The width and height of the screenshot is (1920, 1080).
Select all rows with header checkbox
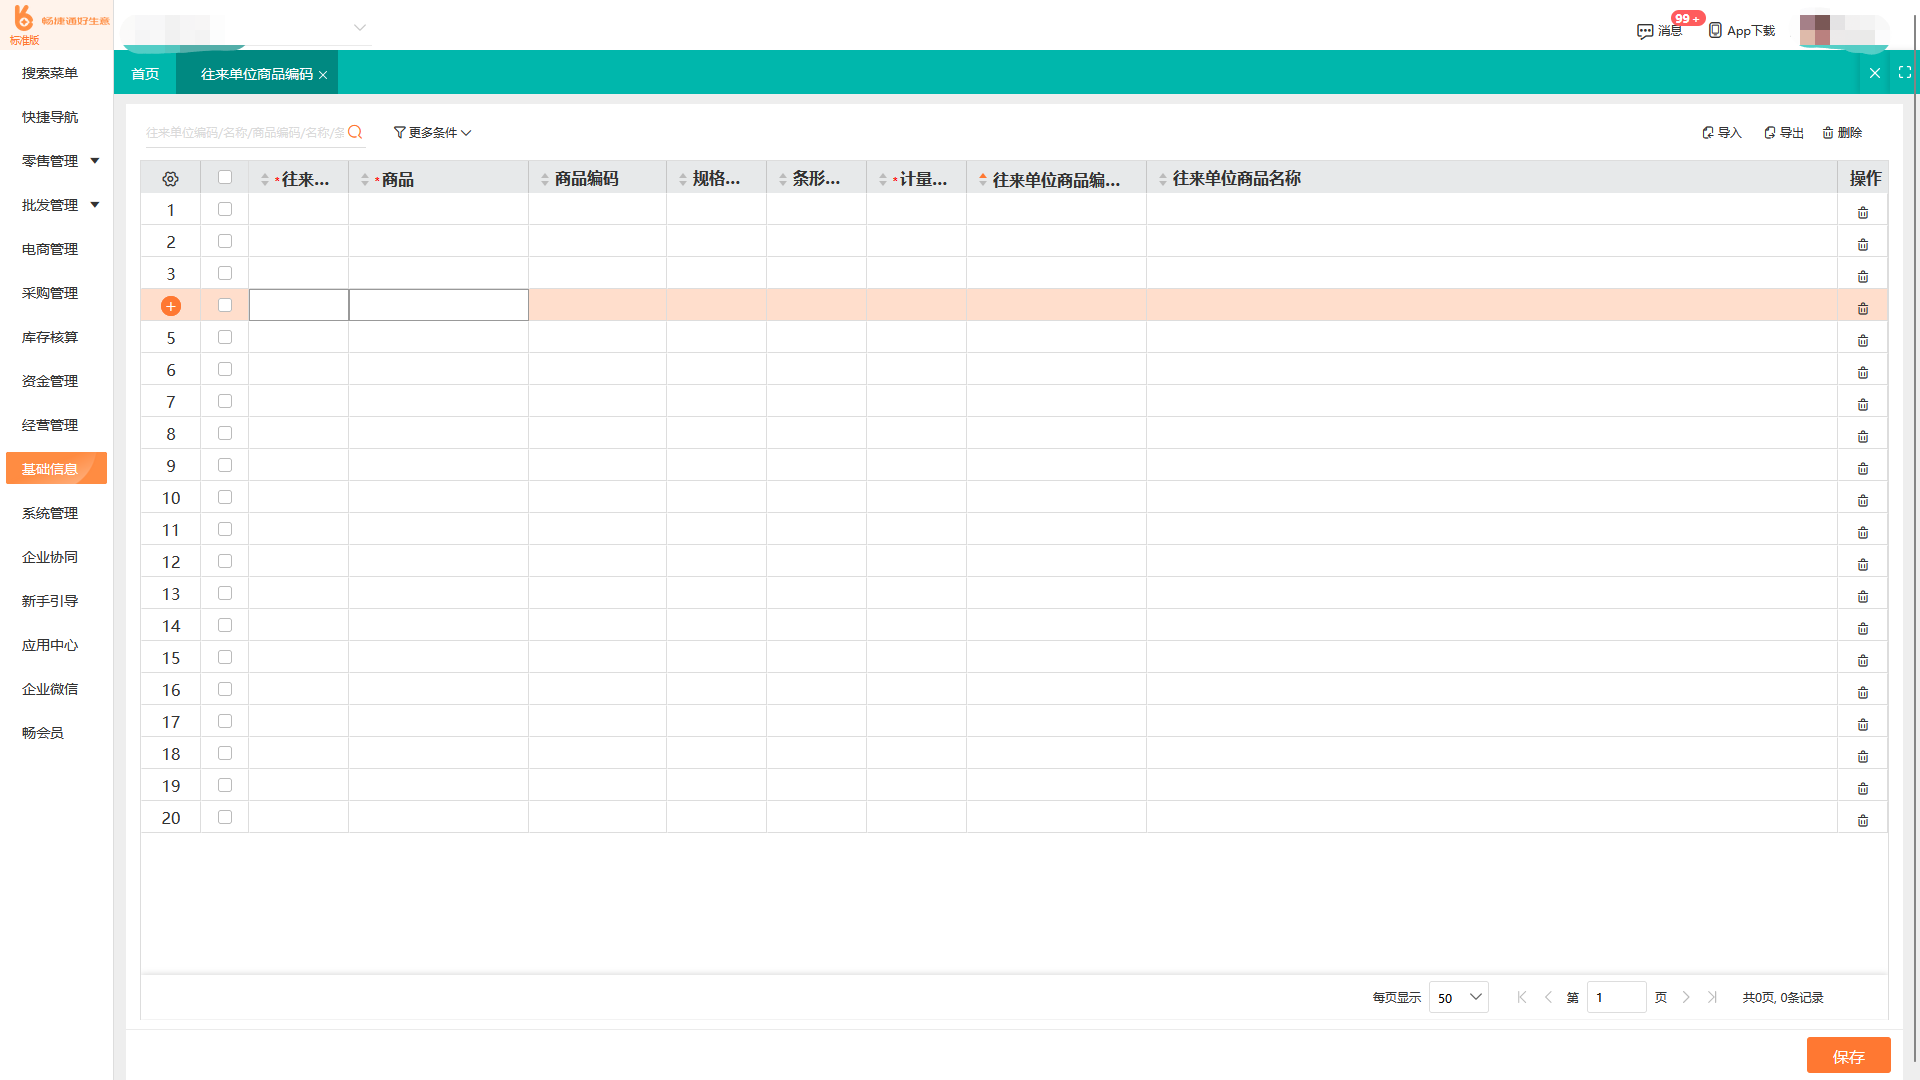pyautogui.click(x=224, y=177)
